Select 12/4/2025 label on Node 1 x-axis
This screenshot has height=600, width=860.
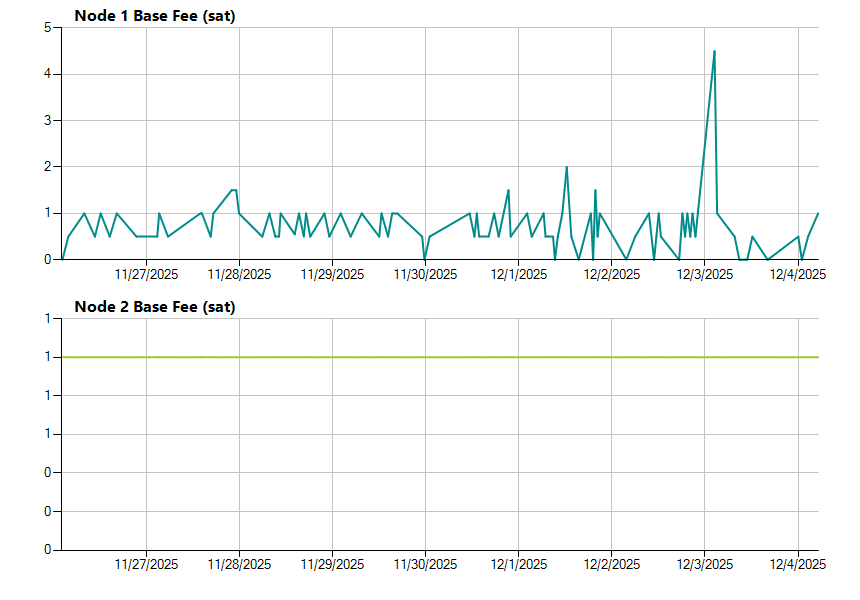point(797,274)
